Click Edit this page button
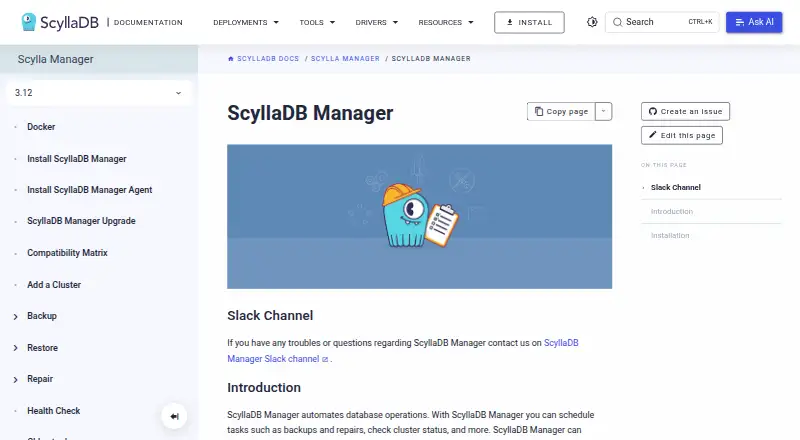Viewport: 800px width, 440px height. coord(682,135)
